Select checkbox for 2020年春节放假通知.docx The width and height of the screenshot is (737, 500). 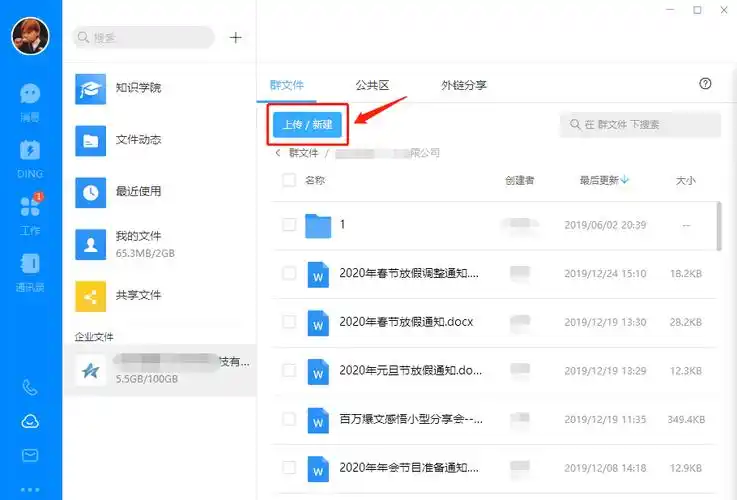pos(289,322)
